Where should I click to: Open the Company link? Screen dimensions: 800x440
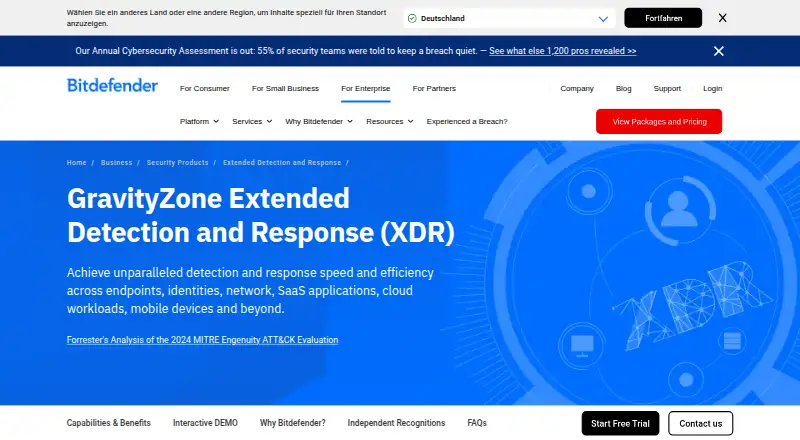pos(577,88)
